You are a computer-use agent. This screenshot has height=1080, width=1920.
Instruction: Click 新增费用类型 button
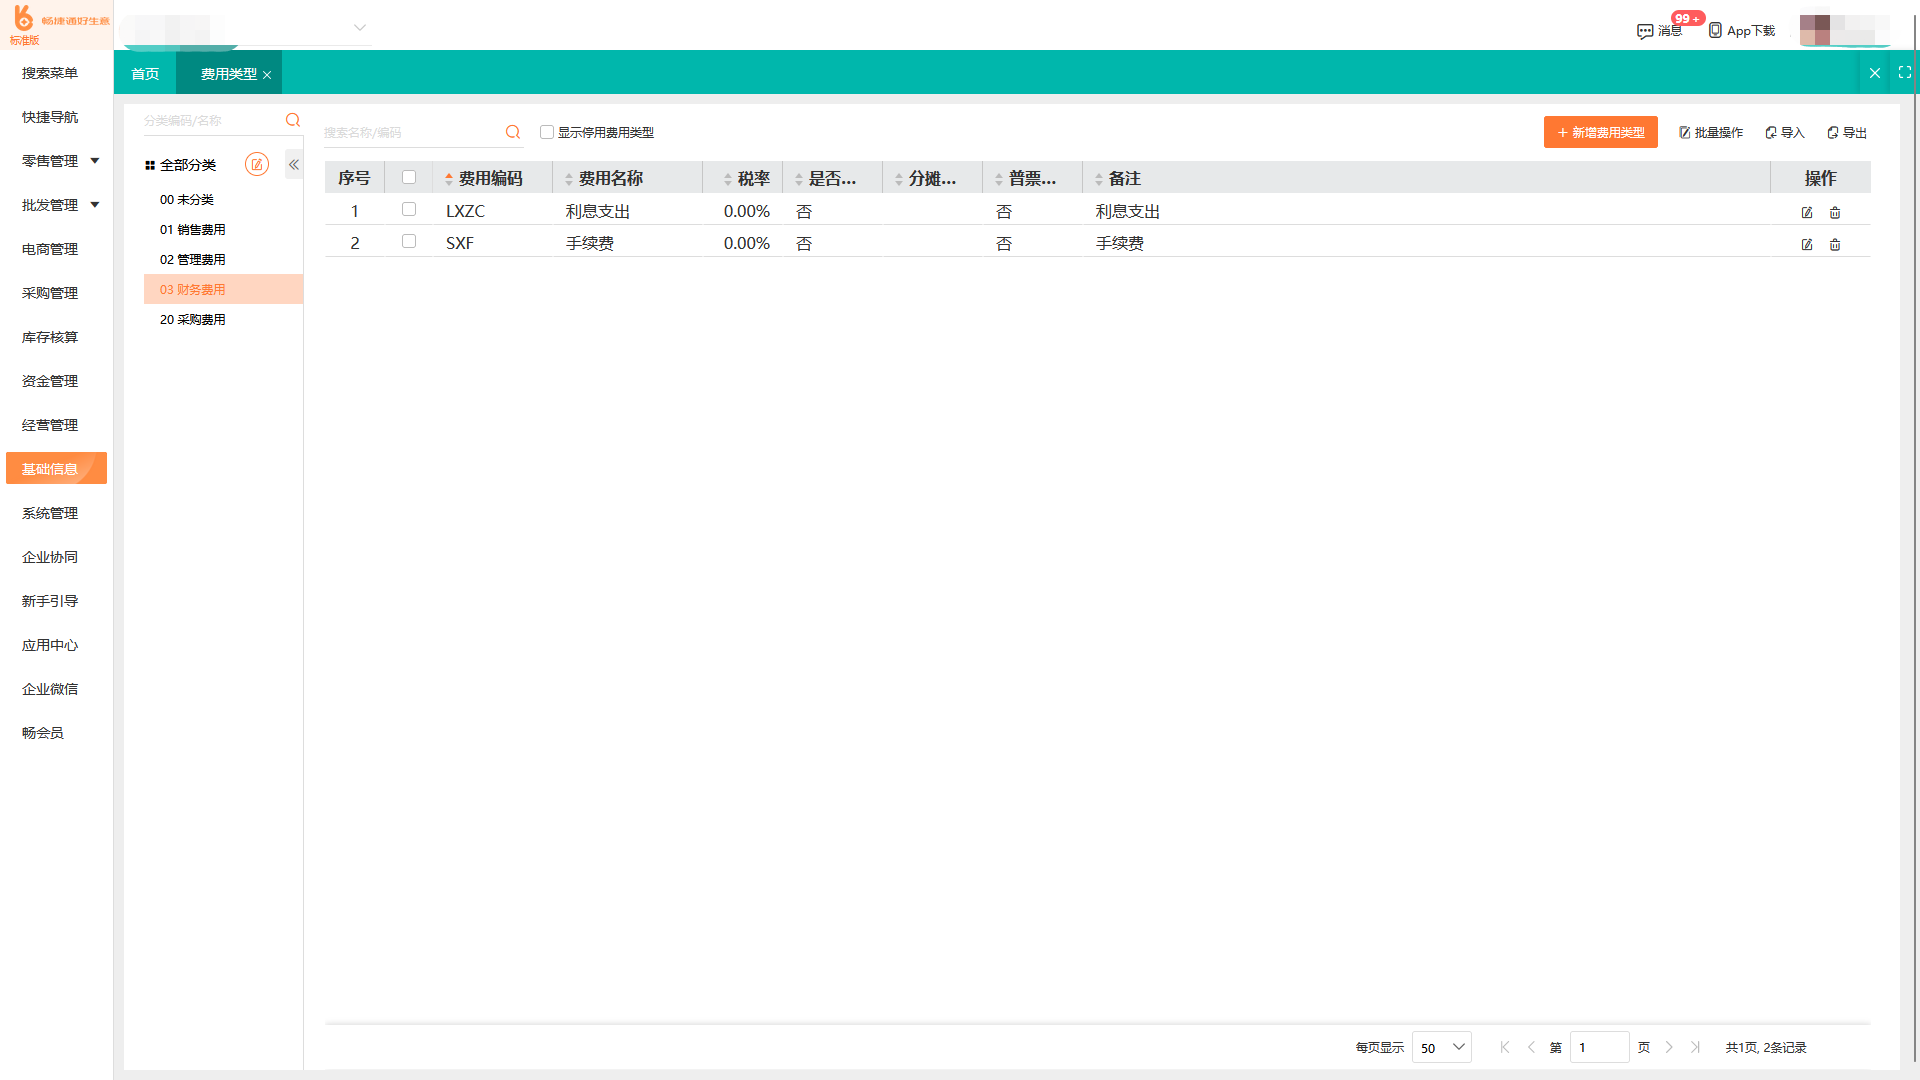click(1600, 131)
